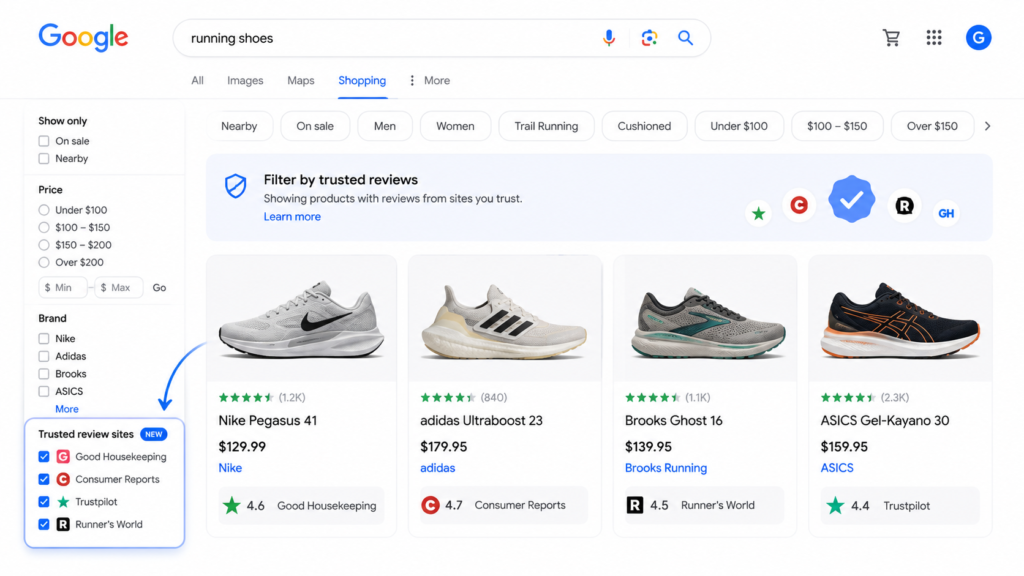Image resolution: width=1024 pixels, height=576 pixels.
Task: Click the Nearby filter chip
Action: point(239,126)
